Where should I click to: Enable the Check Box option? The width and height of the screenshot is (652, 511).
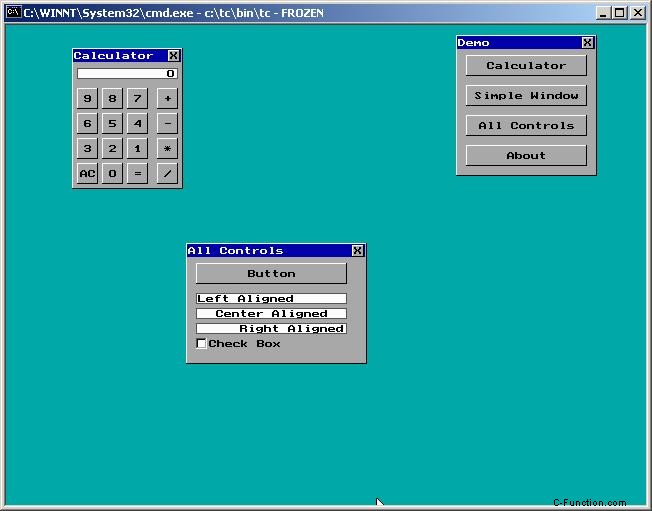[x=201, y=344]
